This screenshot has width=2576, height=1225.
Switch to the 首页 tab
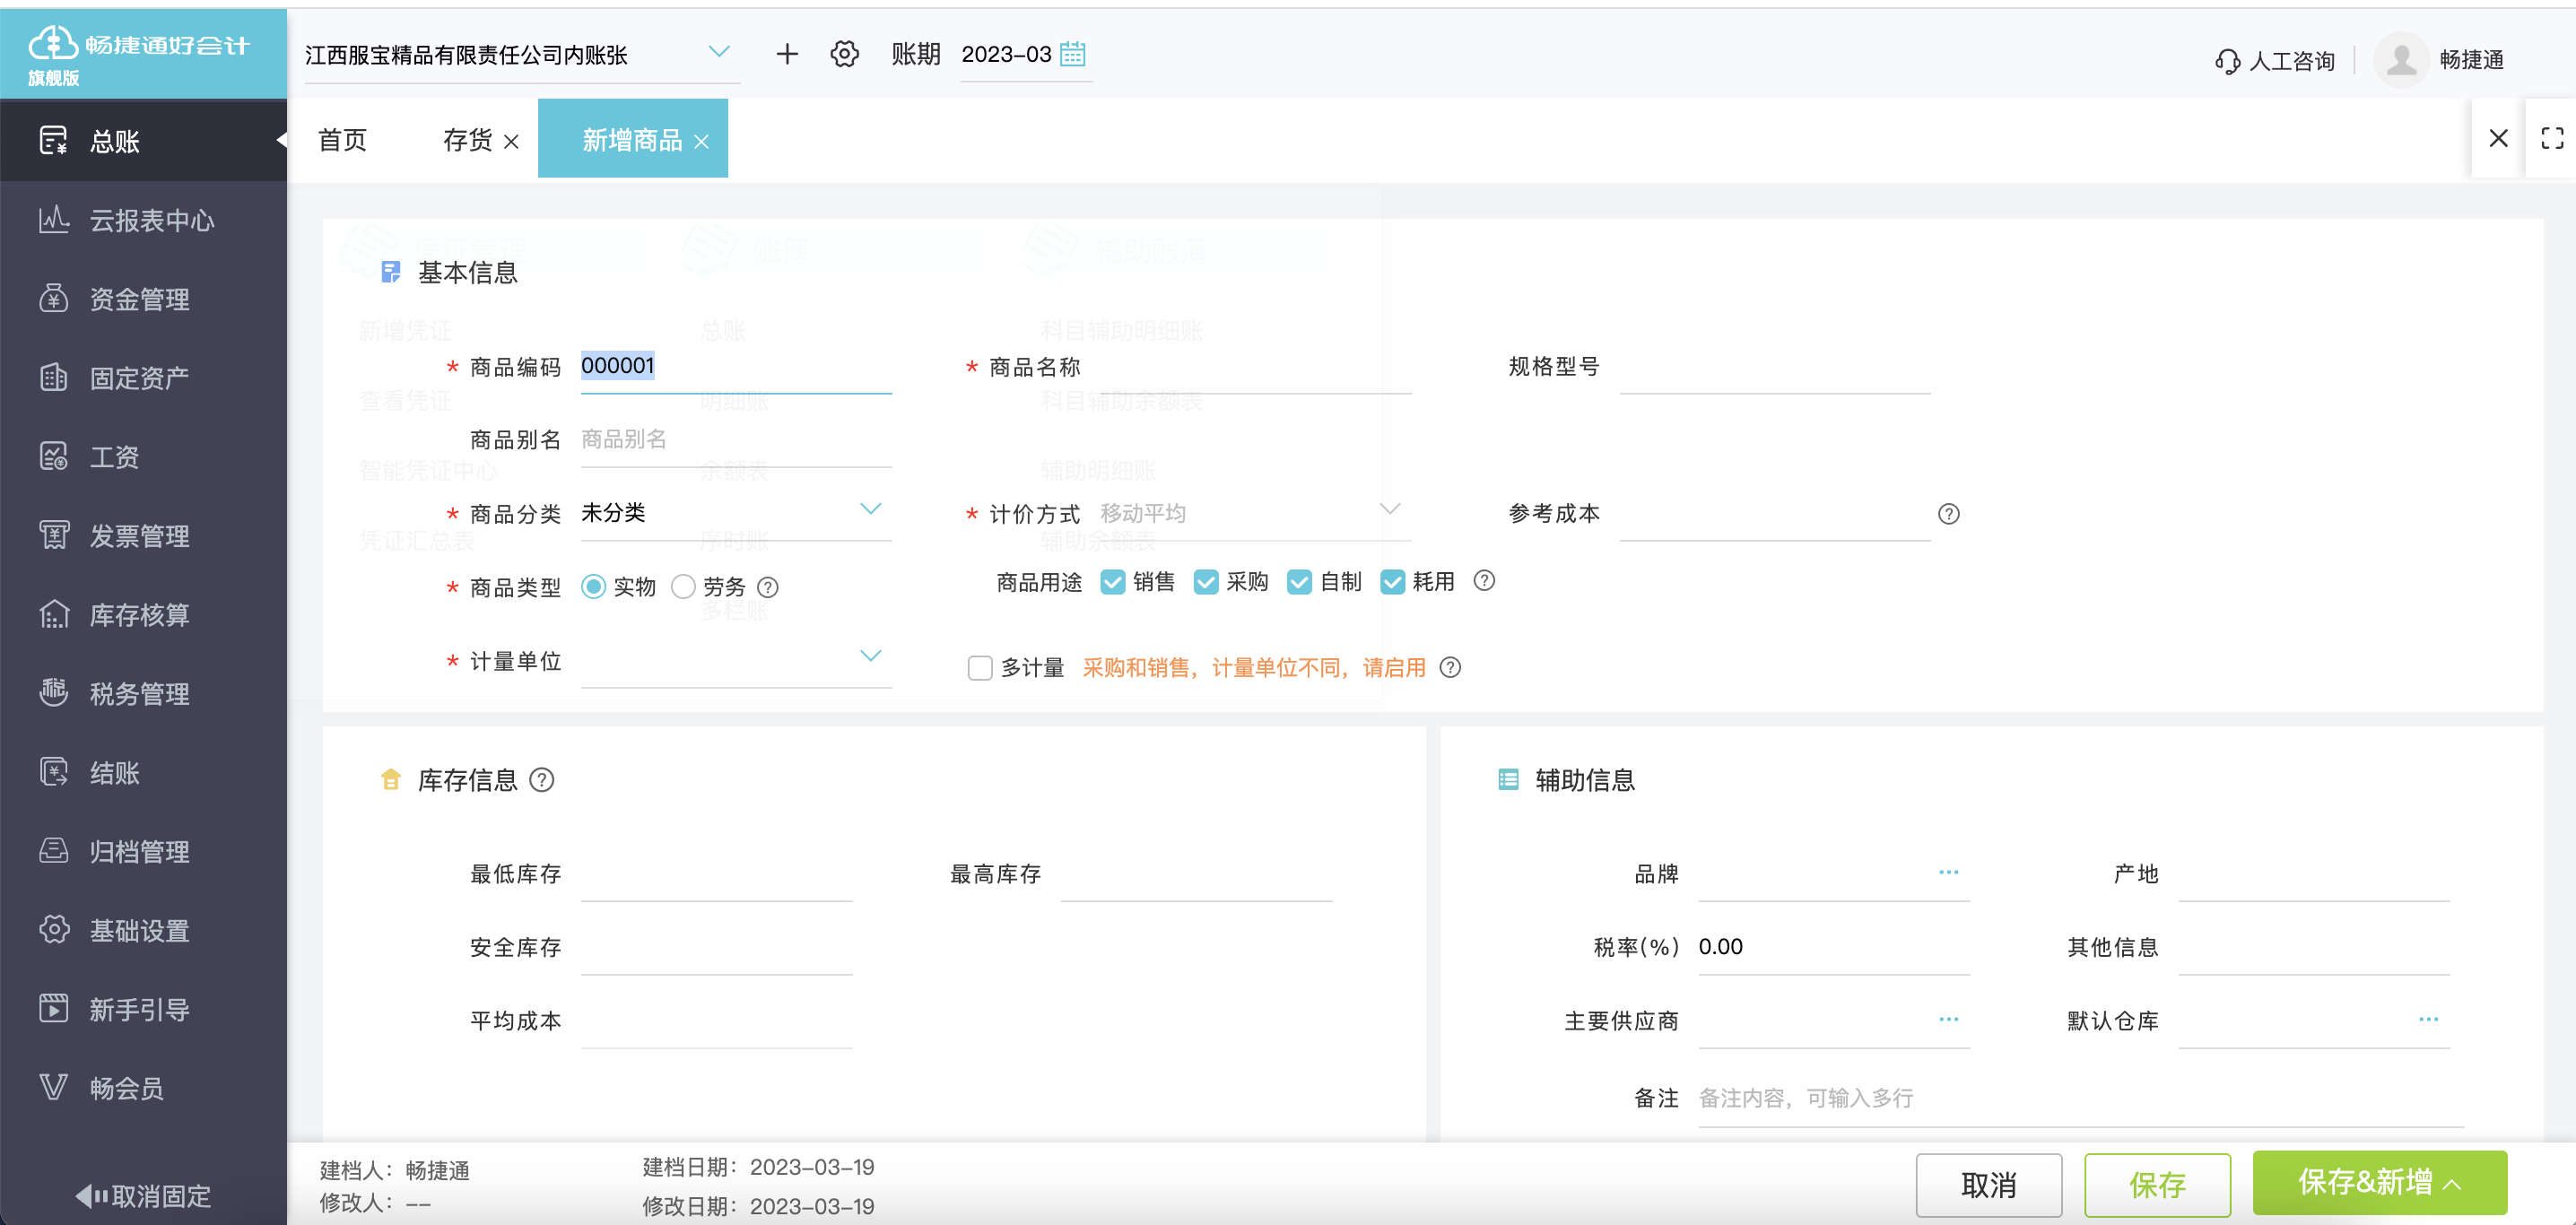345,140
